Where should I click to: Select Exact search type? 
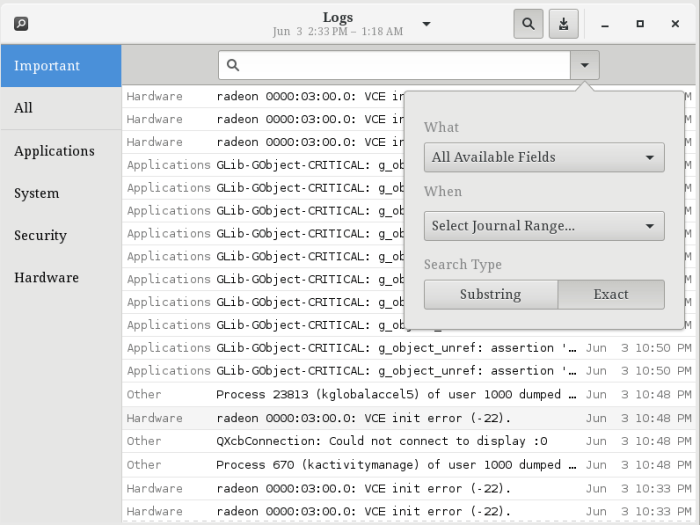(x=611, y=295)
